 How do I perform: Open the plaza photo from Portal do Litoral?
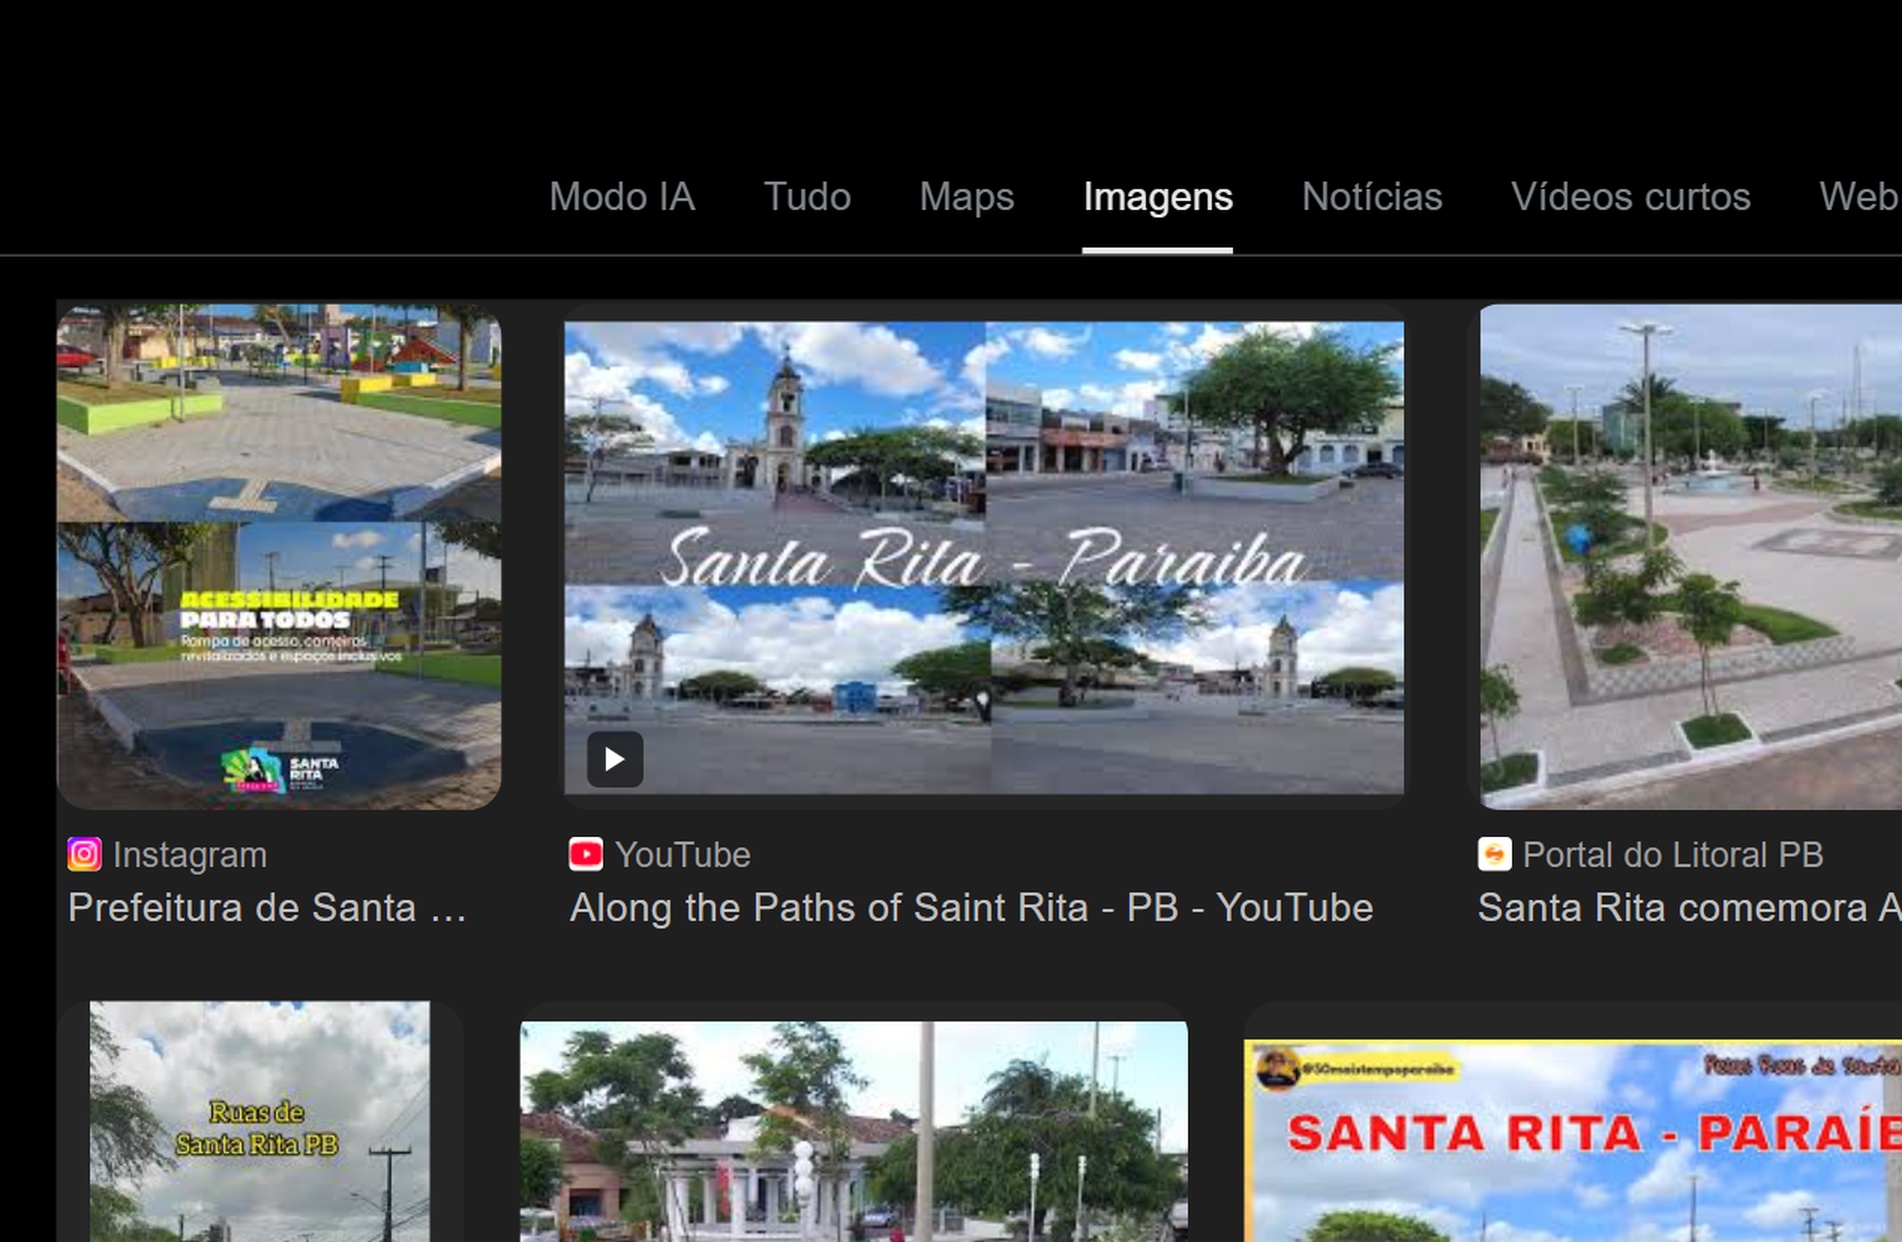[1690, 556]
